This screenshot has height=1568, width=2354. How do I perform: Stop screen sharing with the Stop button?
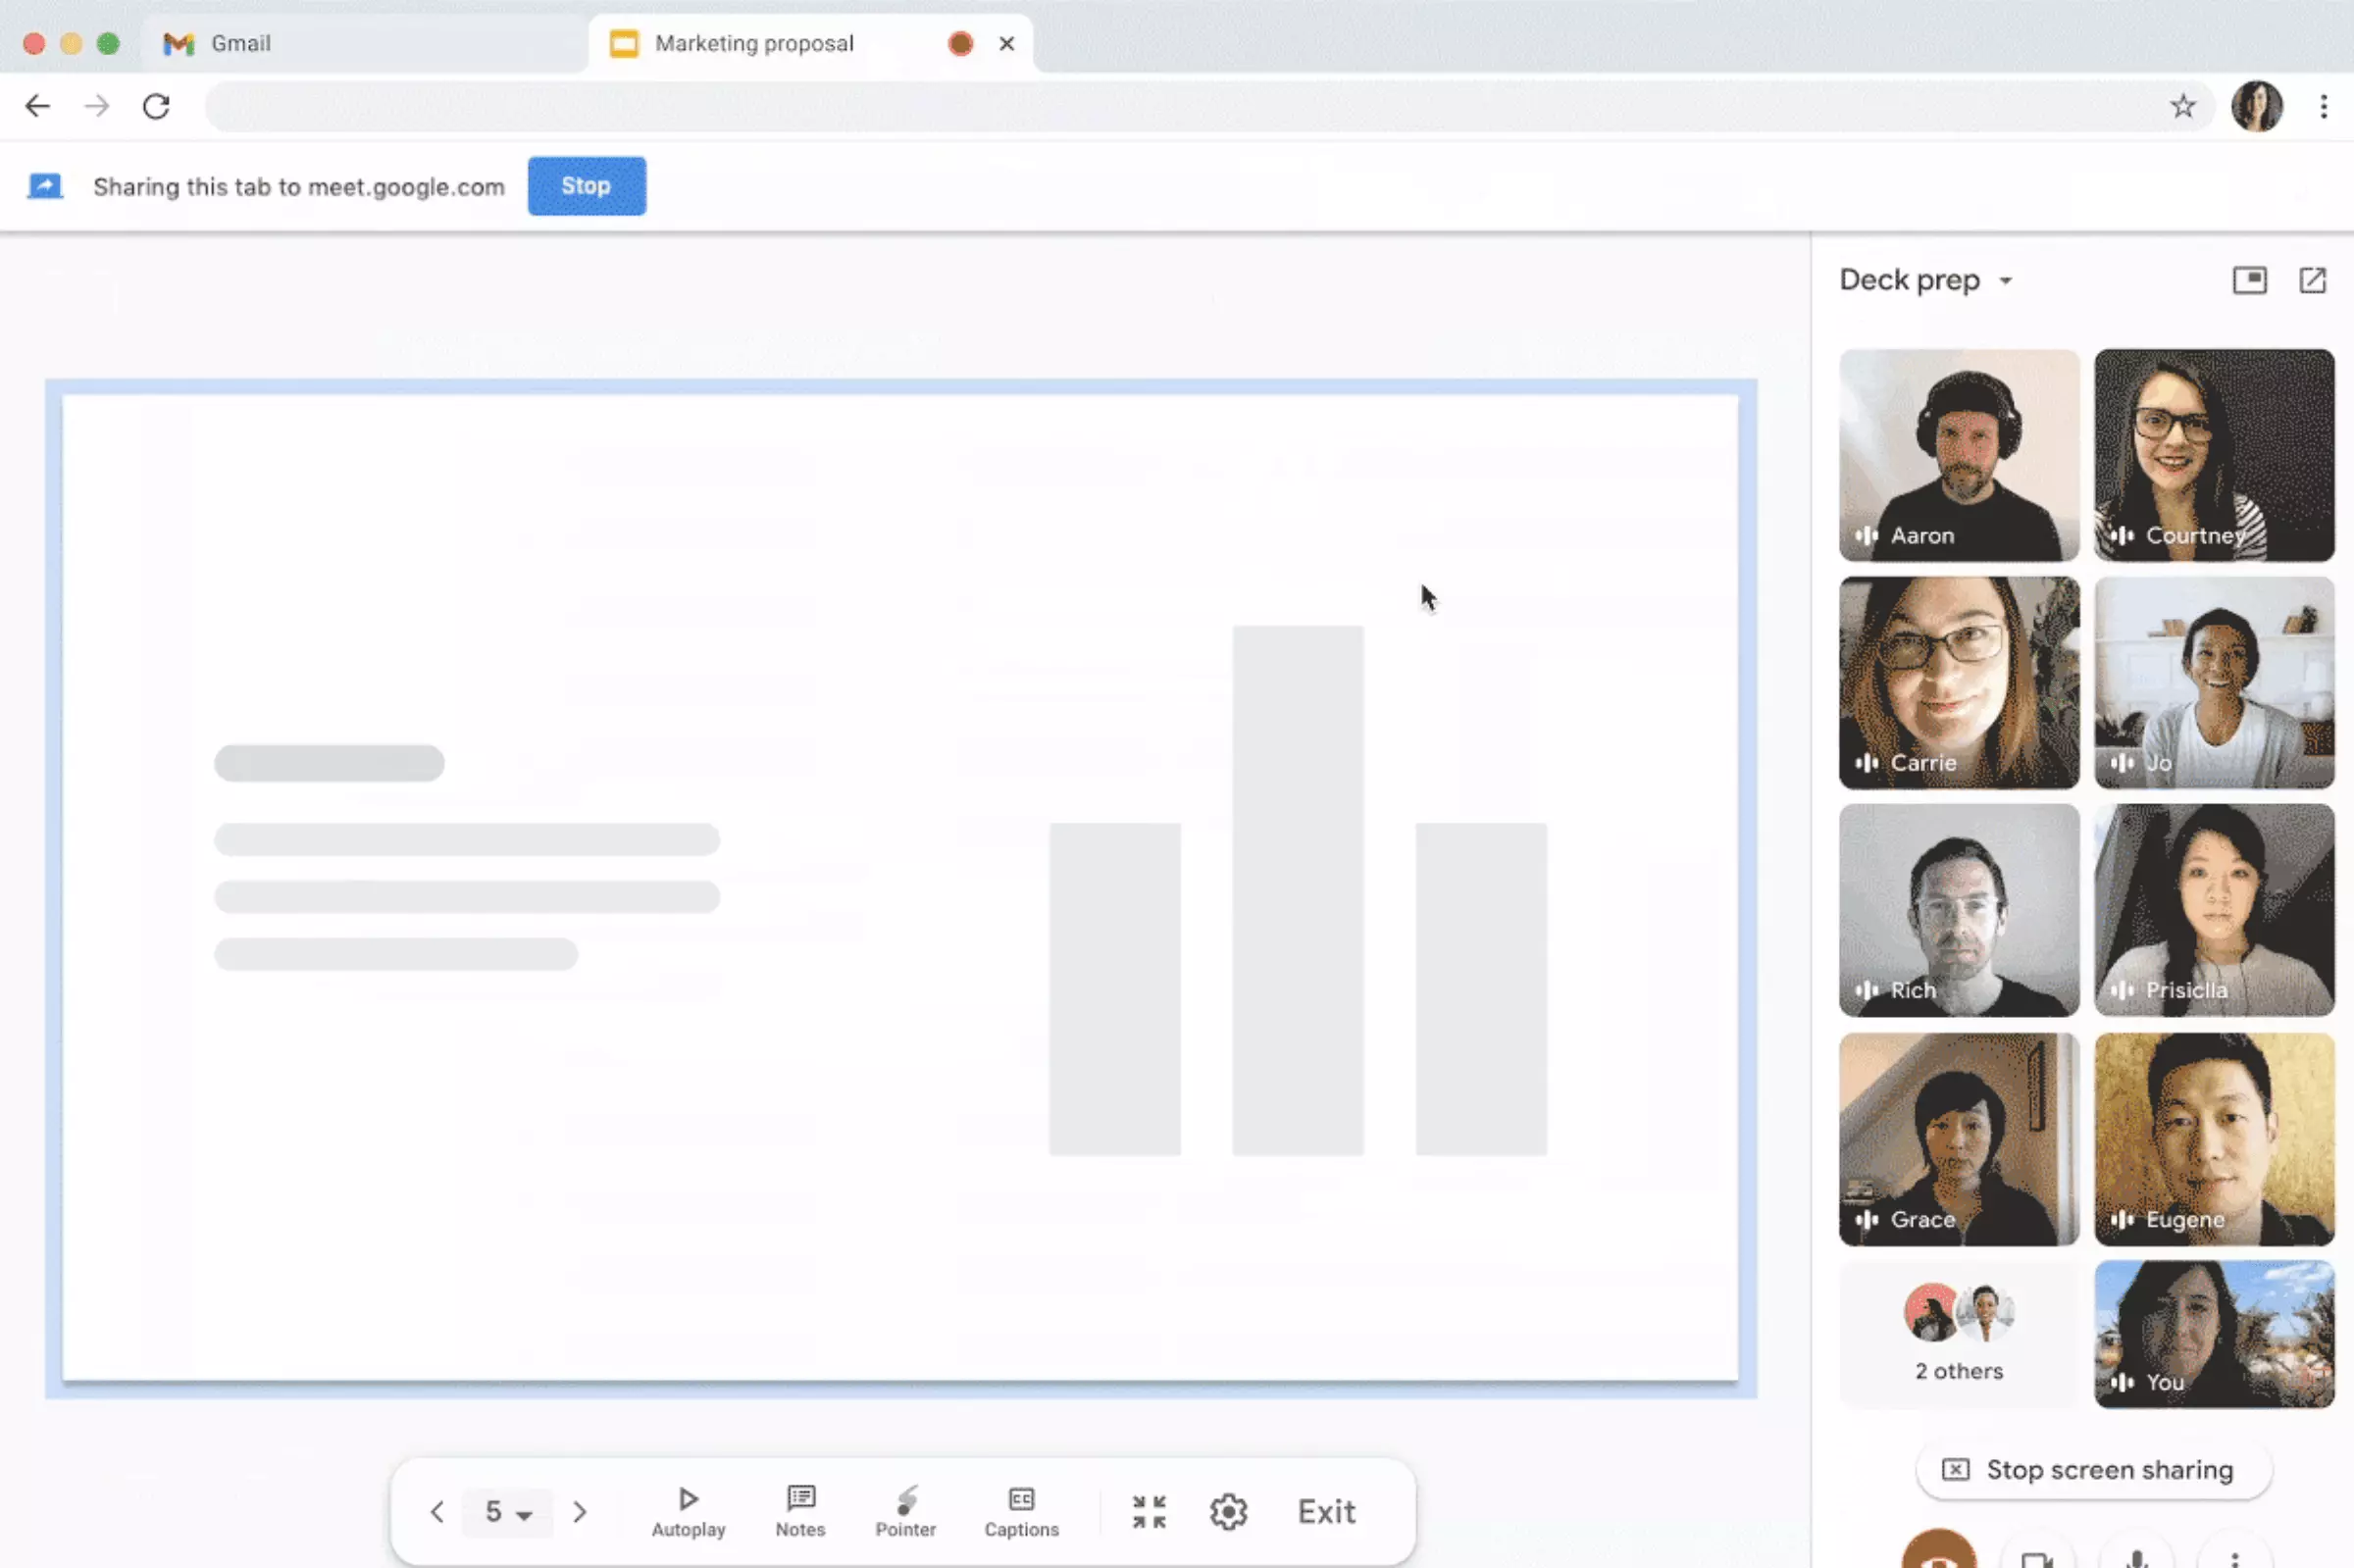pyautogui.click(x=583, y=185)
